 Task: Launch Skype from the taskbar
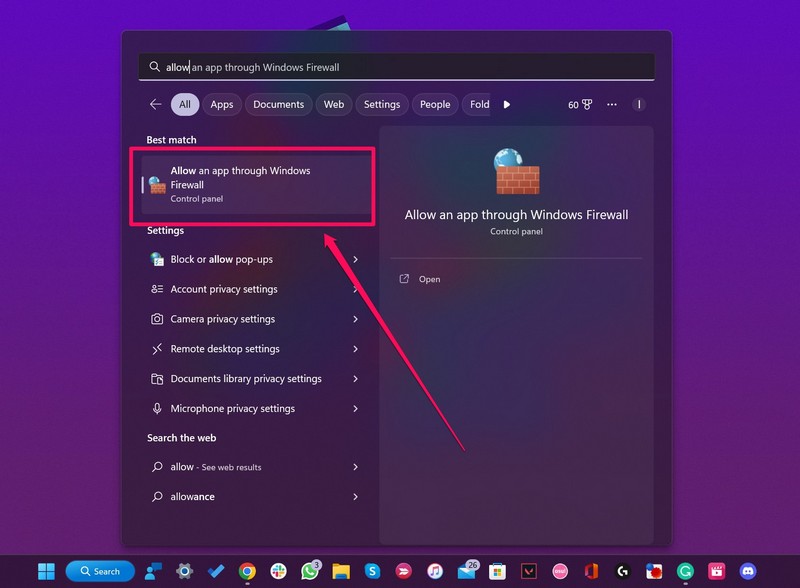[x=372, y=571]
